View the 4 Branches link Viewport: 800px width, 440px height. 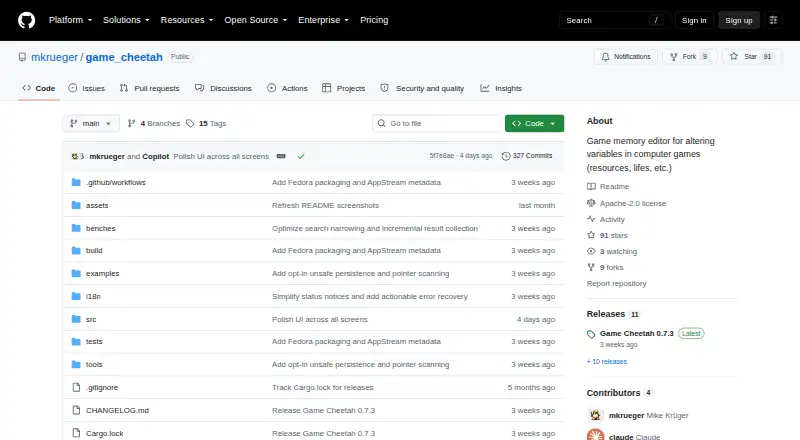coord(154,124)
